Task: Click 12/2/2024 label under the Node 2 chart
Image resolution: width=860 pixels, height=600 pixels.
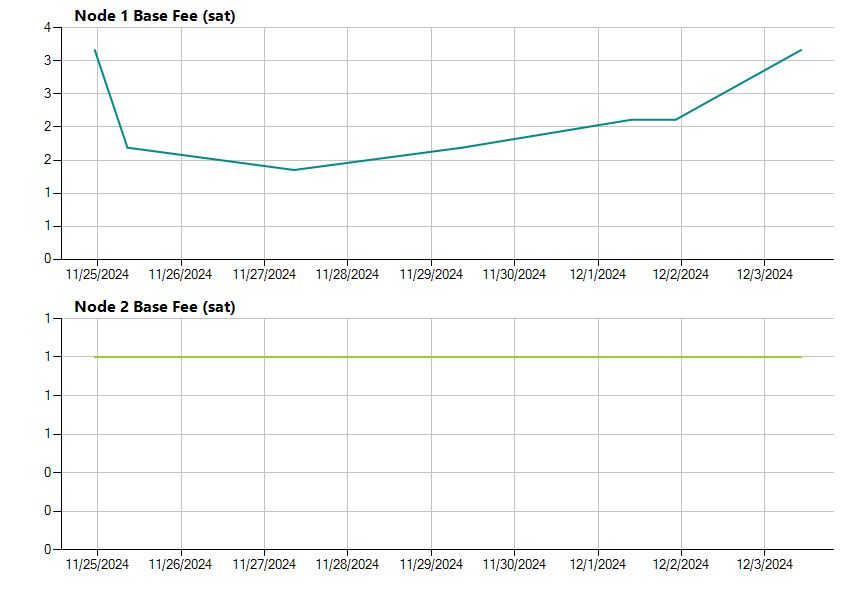Action: [x=681, y=565]
